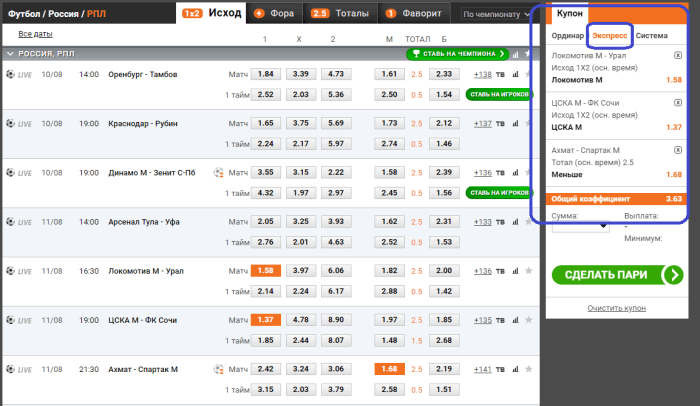Viewport: 700px width, 406px height.
Task: Select the Система coupon tab
Action: pos(652,34)
